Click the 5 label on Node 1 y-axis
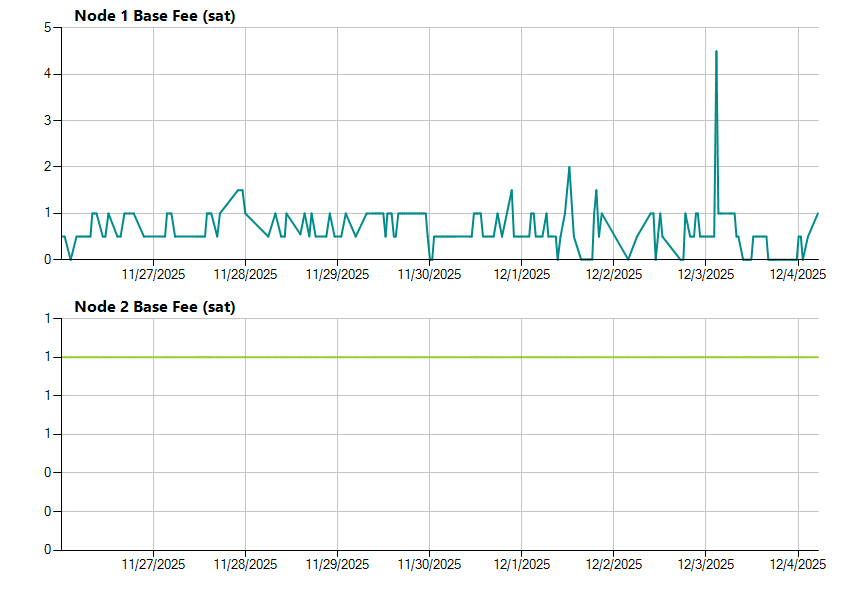The image size is (860, 600). 47,28
